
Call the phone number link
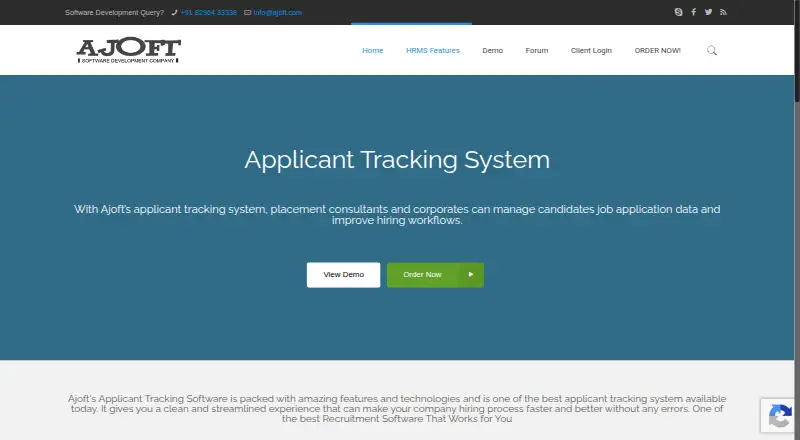208,12
